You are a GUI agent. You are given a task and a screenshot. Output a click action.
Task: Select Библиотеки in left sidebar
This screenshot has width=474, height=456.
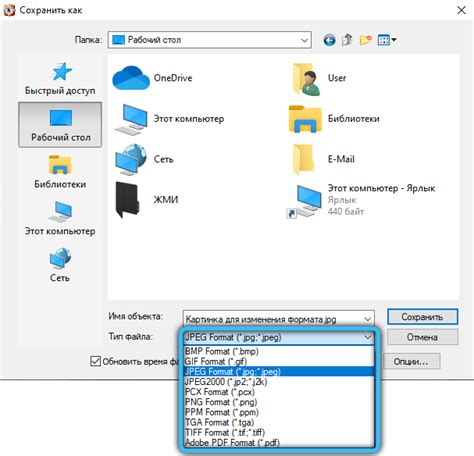pos(60,172)
